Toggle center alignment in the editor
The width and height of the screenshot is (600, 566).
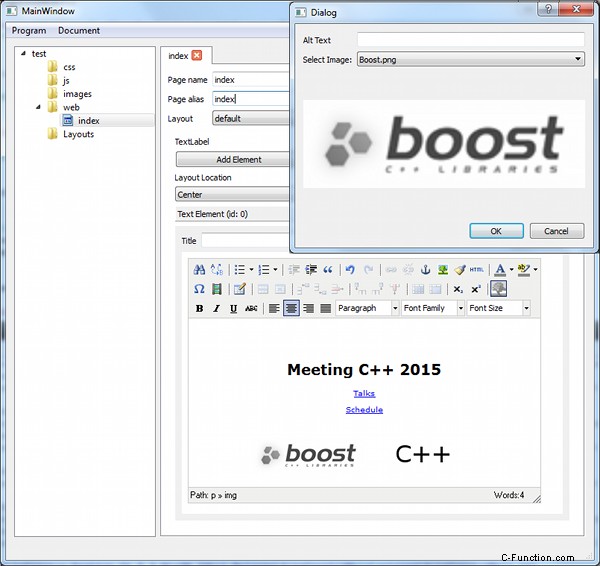(x=291, y=309)
